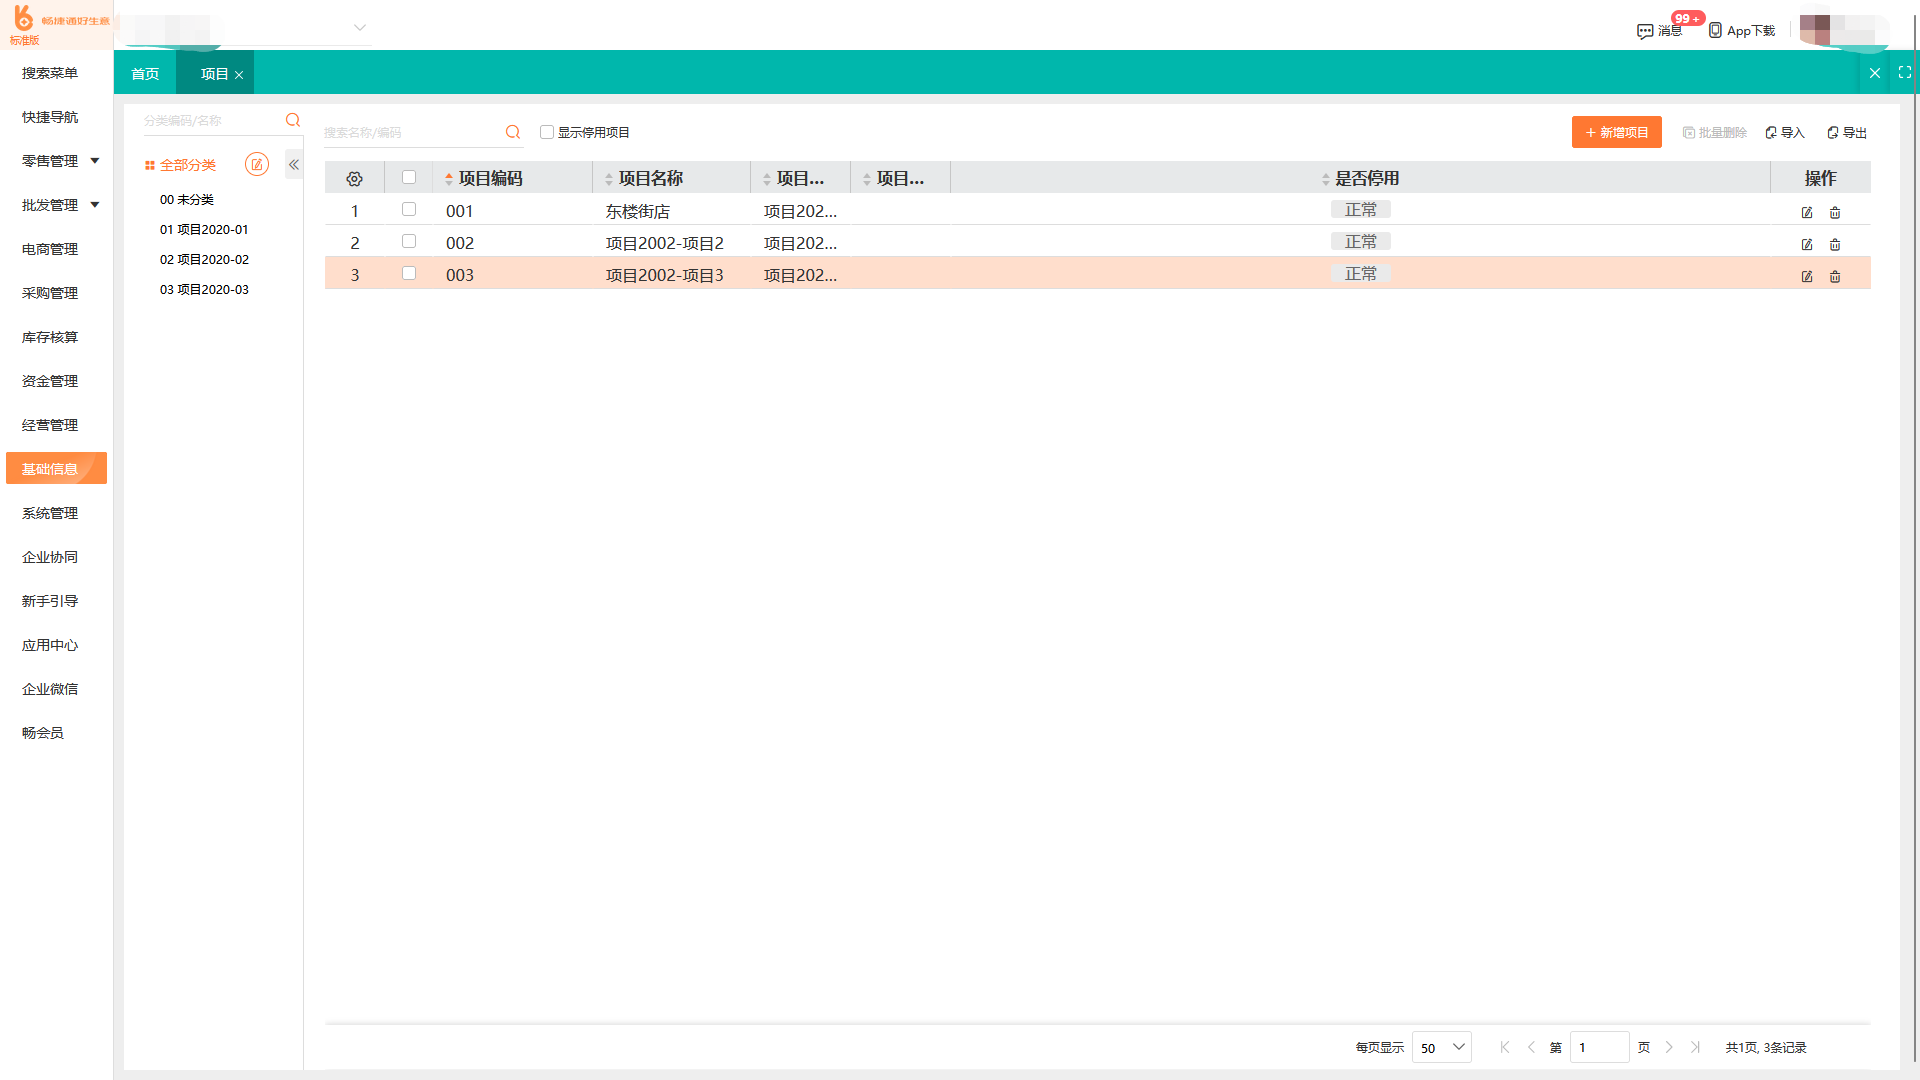This screenshot has height=1080, width=1920.
Task: Select the all-rows checkbox in header
Action: (x=409, y=178)
